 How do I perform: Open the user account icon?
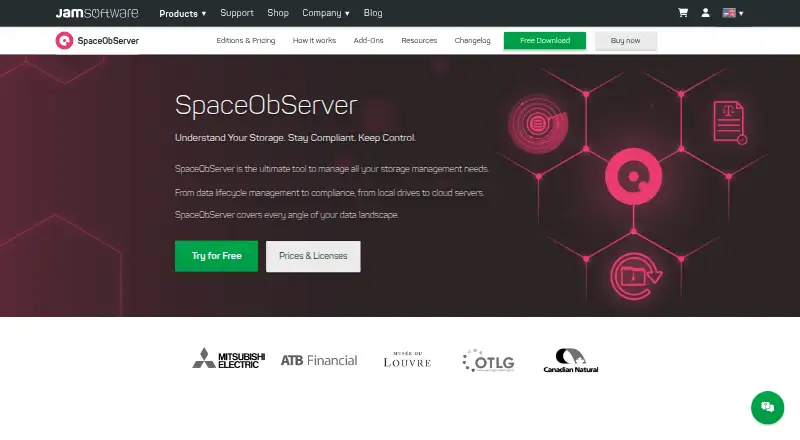(705, 13)
